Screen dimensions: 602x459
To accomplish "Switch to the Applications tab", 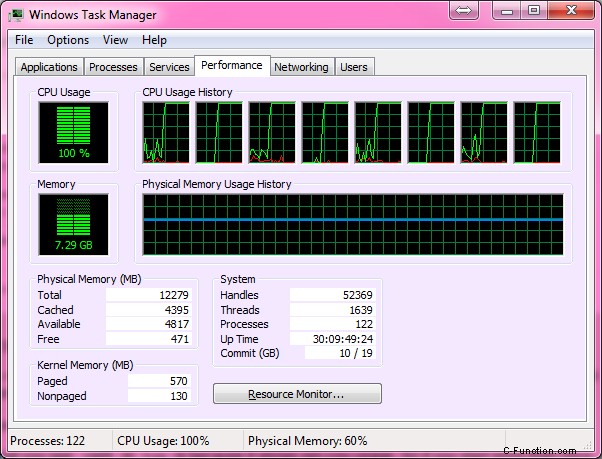I will [49, 67].
